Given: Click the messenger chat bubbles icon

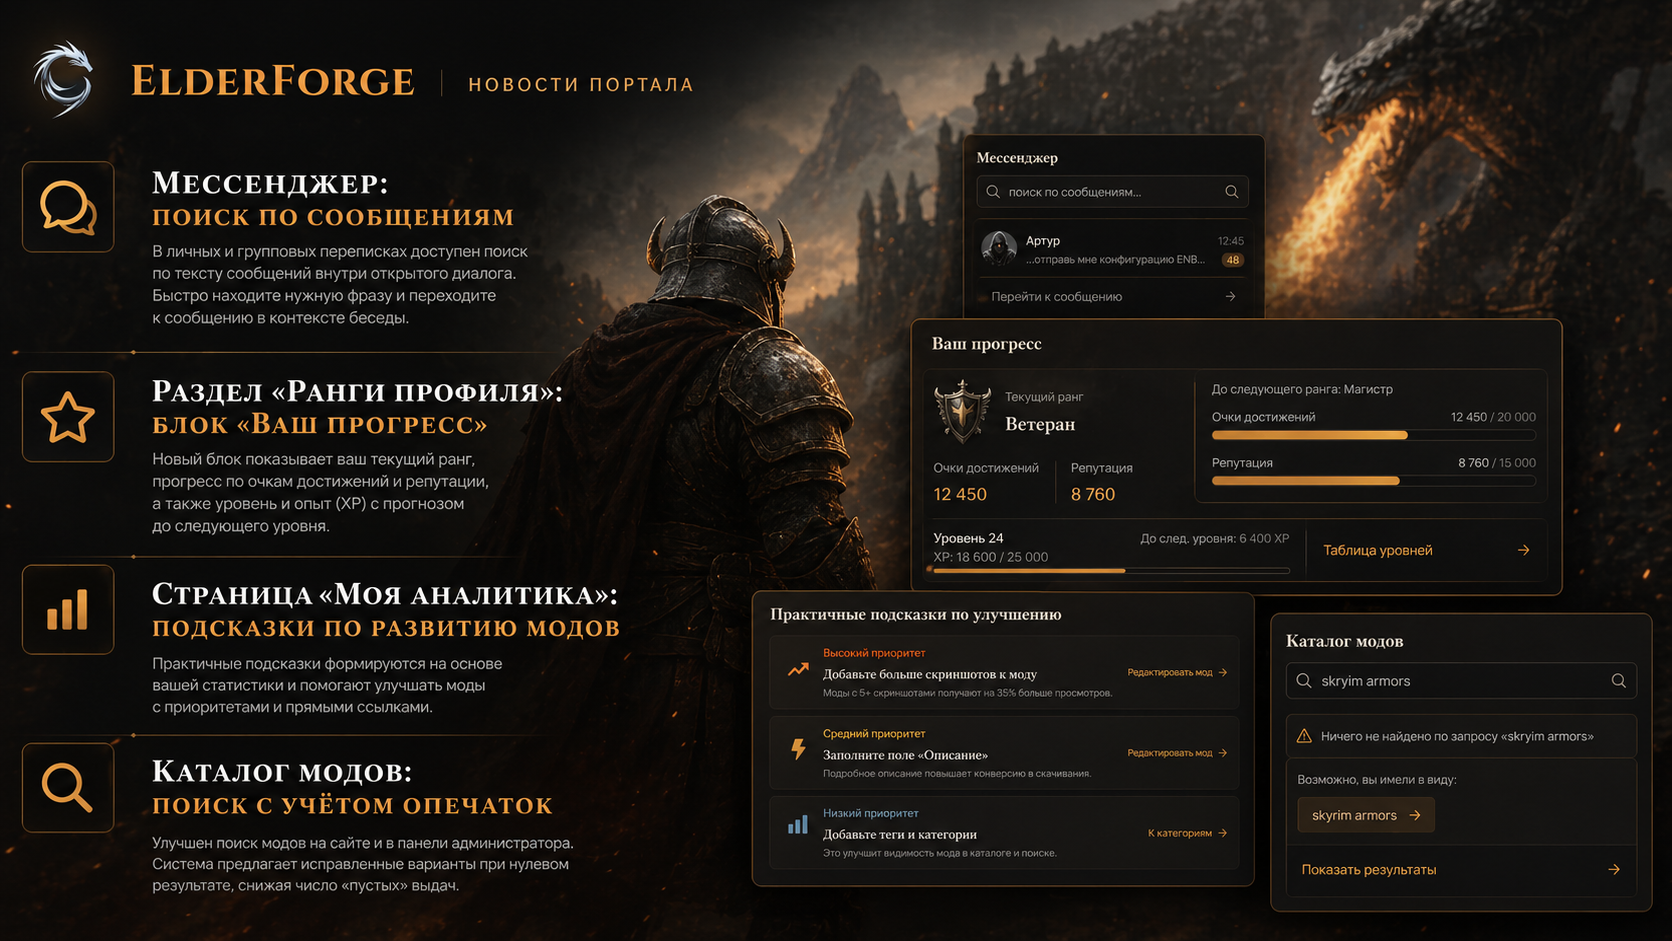Looking at the screenshot, I should [68, 208].
